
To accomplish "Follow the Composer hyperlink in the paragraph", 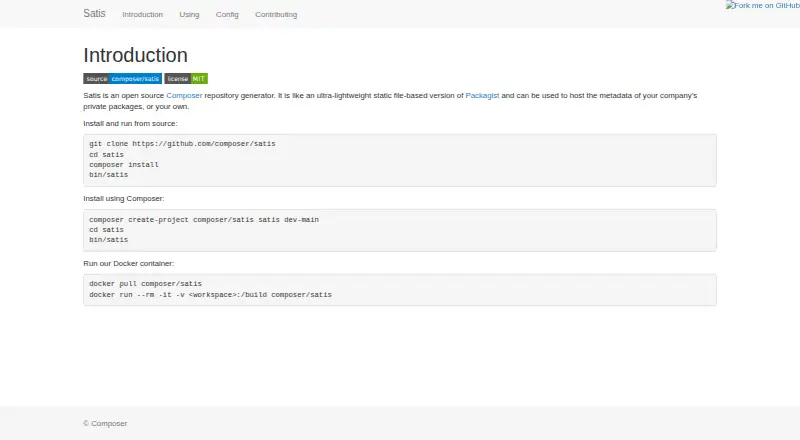I will coord(184,95).
